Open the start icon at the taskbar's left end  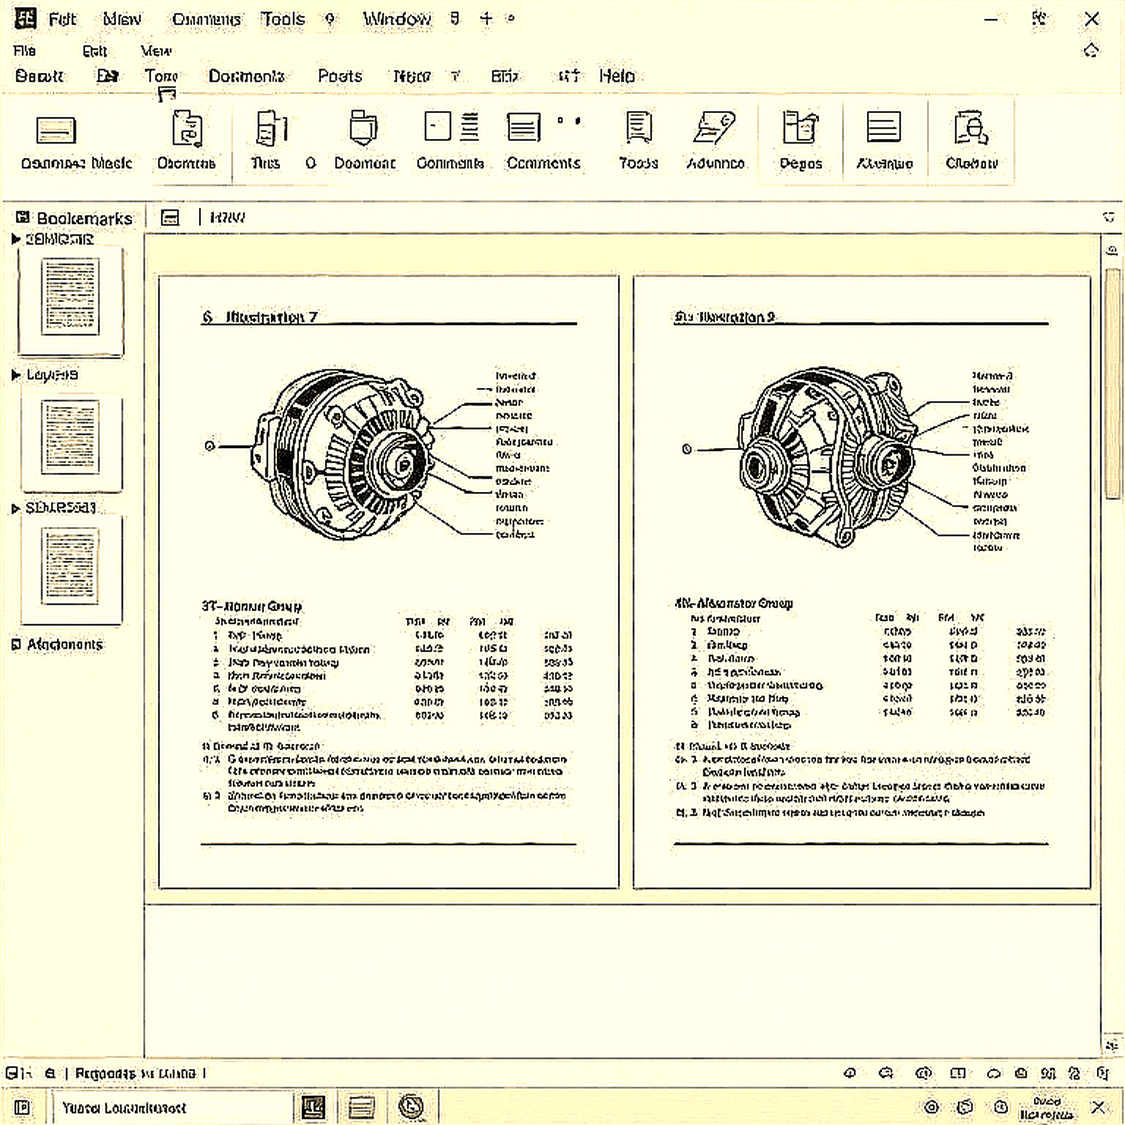(x=22, y=1108)
